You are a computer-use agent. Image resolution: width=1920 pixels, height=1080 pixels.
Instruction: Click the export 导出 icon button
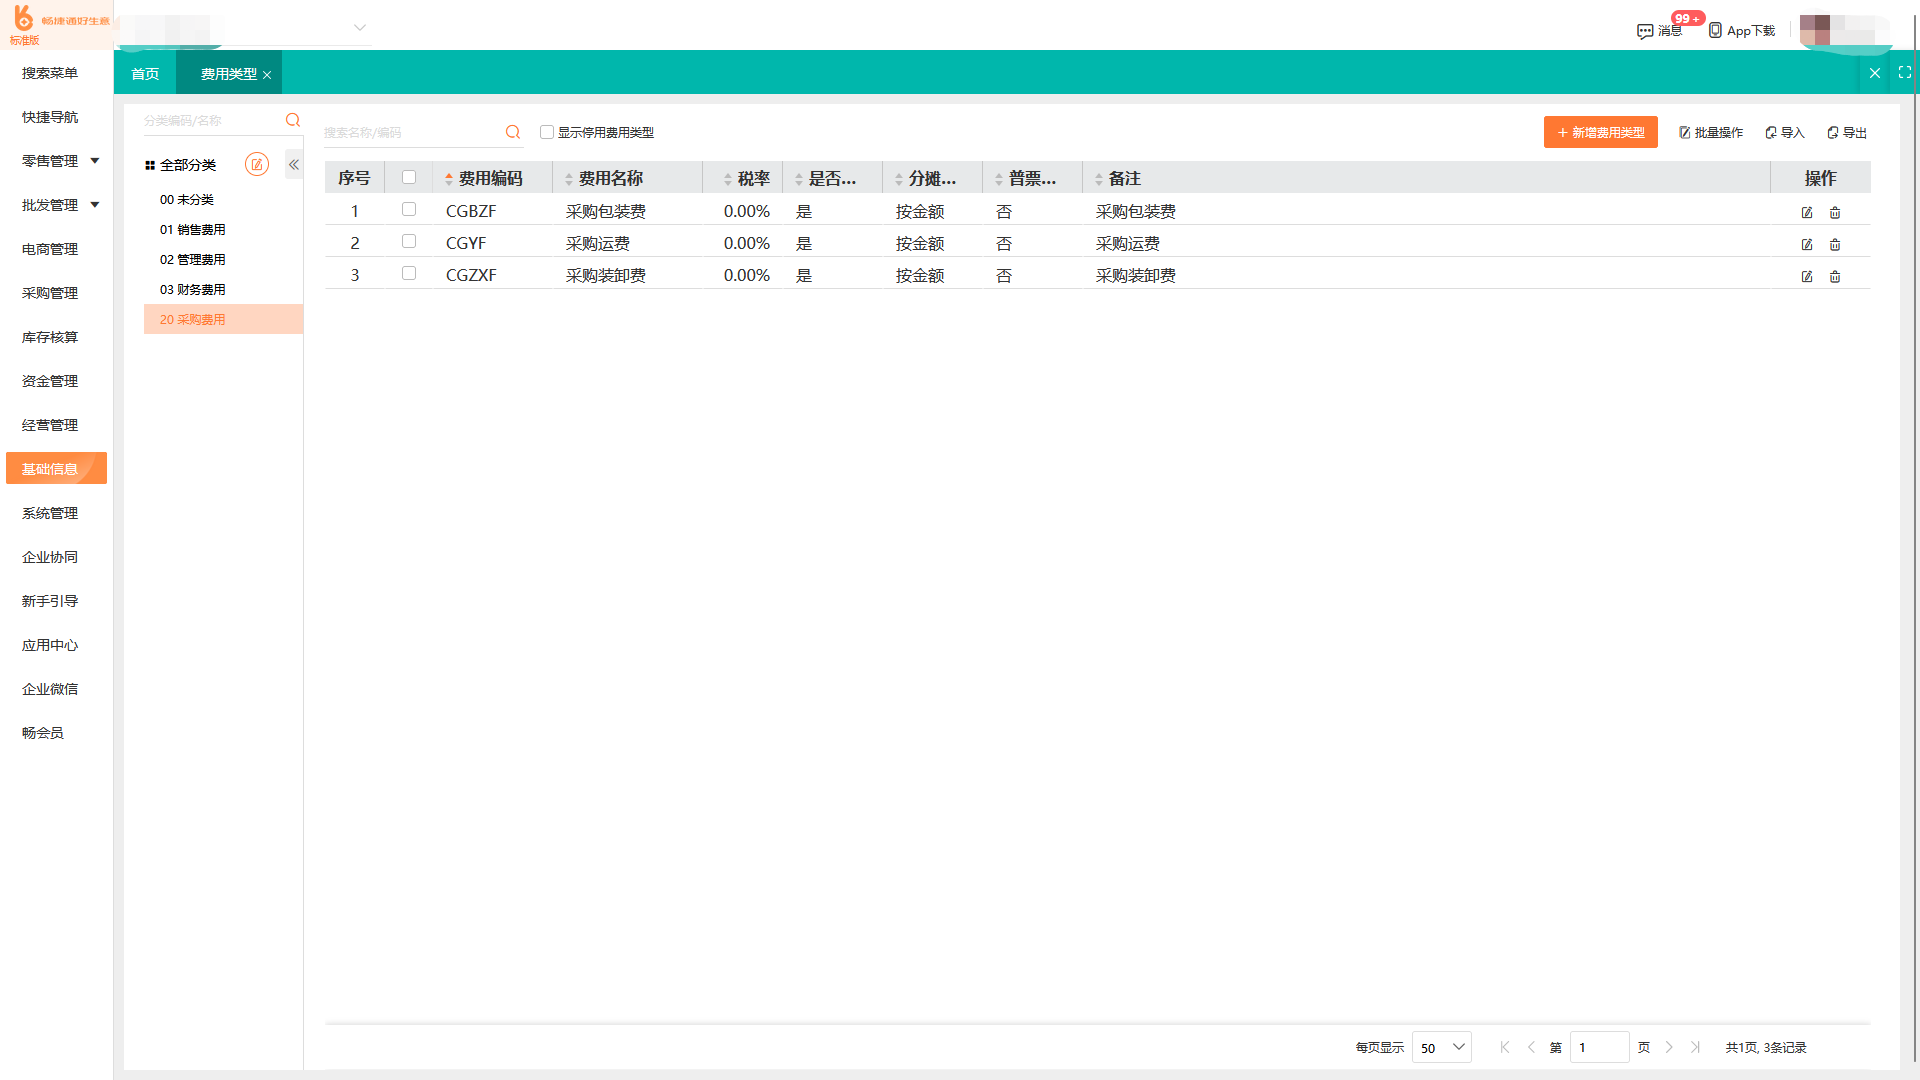pyautogui.click(x=1846, y=131)
